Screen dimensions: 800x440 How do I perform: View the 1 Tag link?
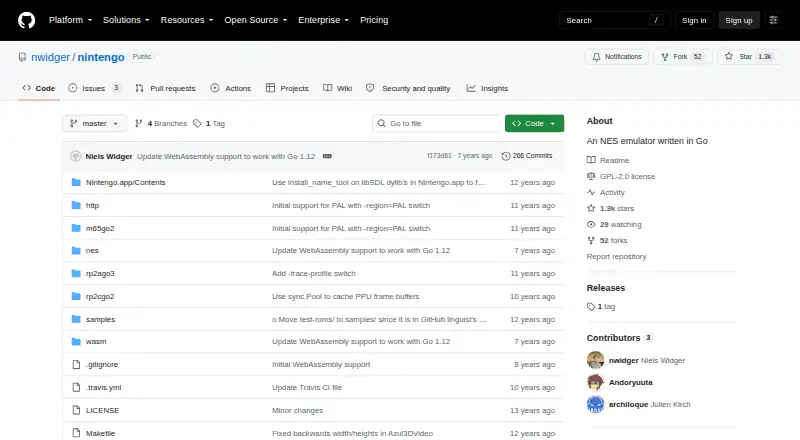pos(209,124)
